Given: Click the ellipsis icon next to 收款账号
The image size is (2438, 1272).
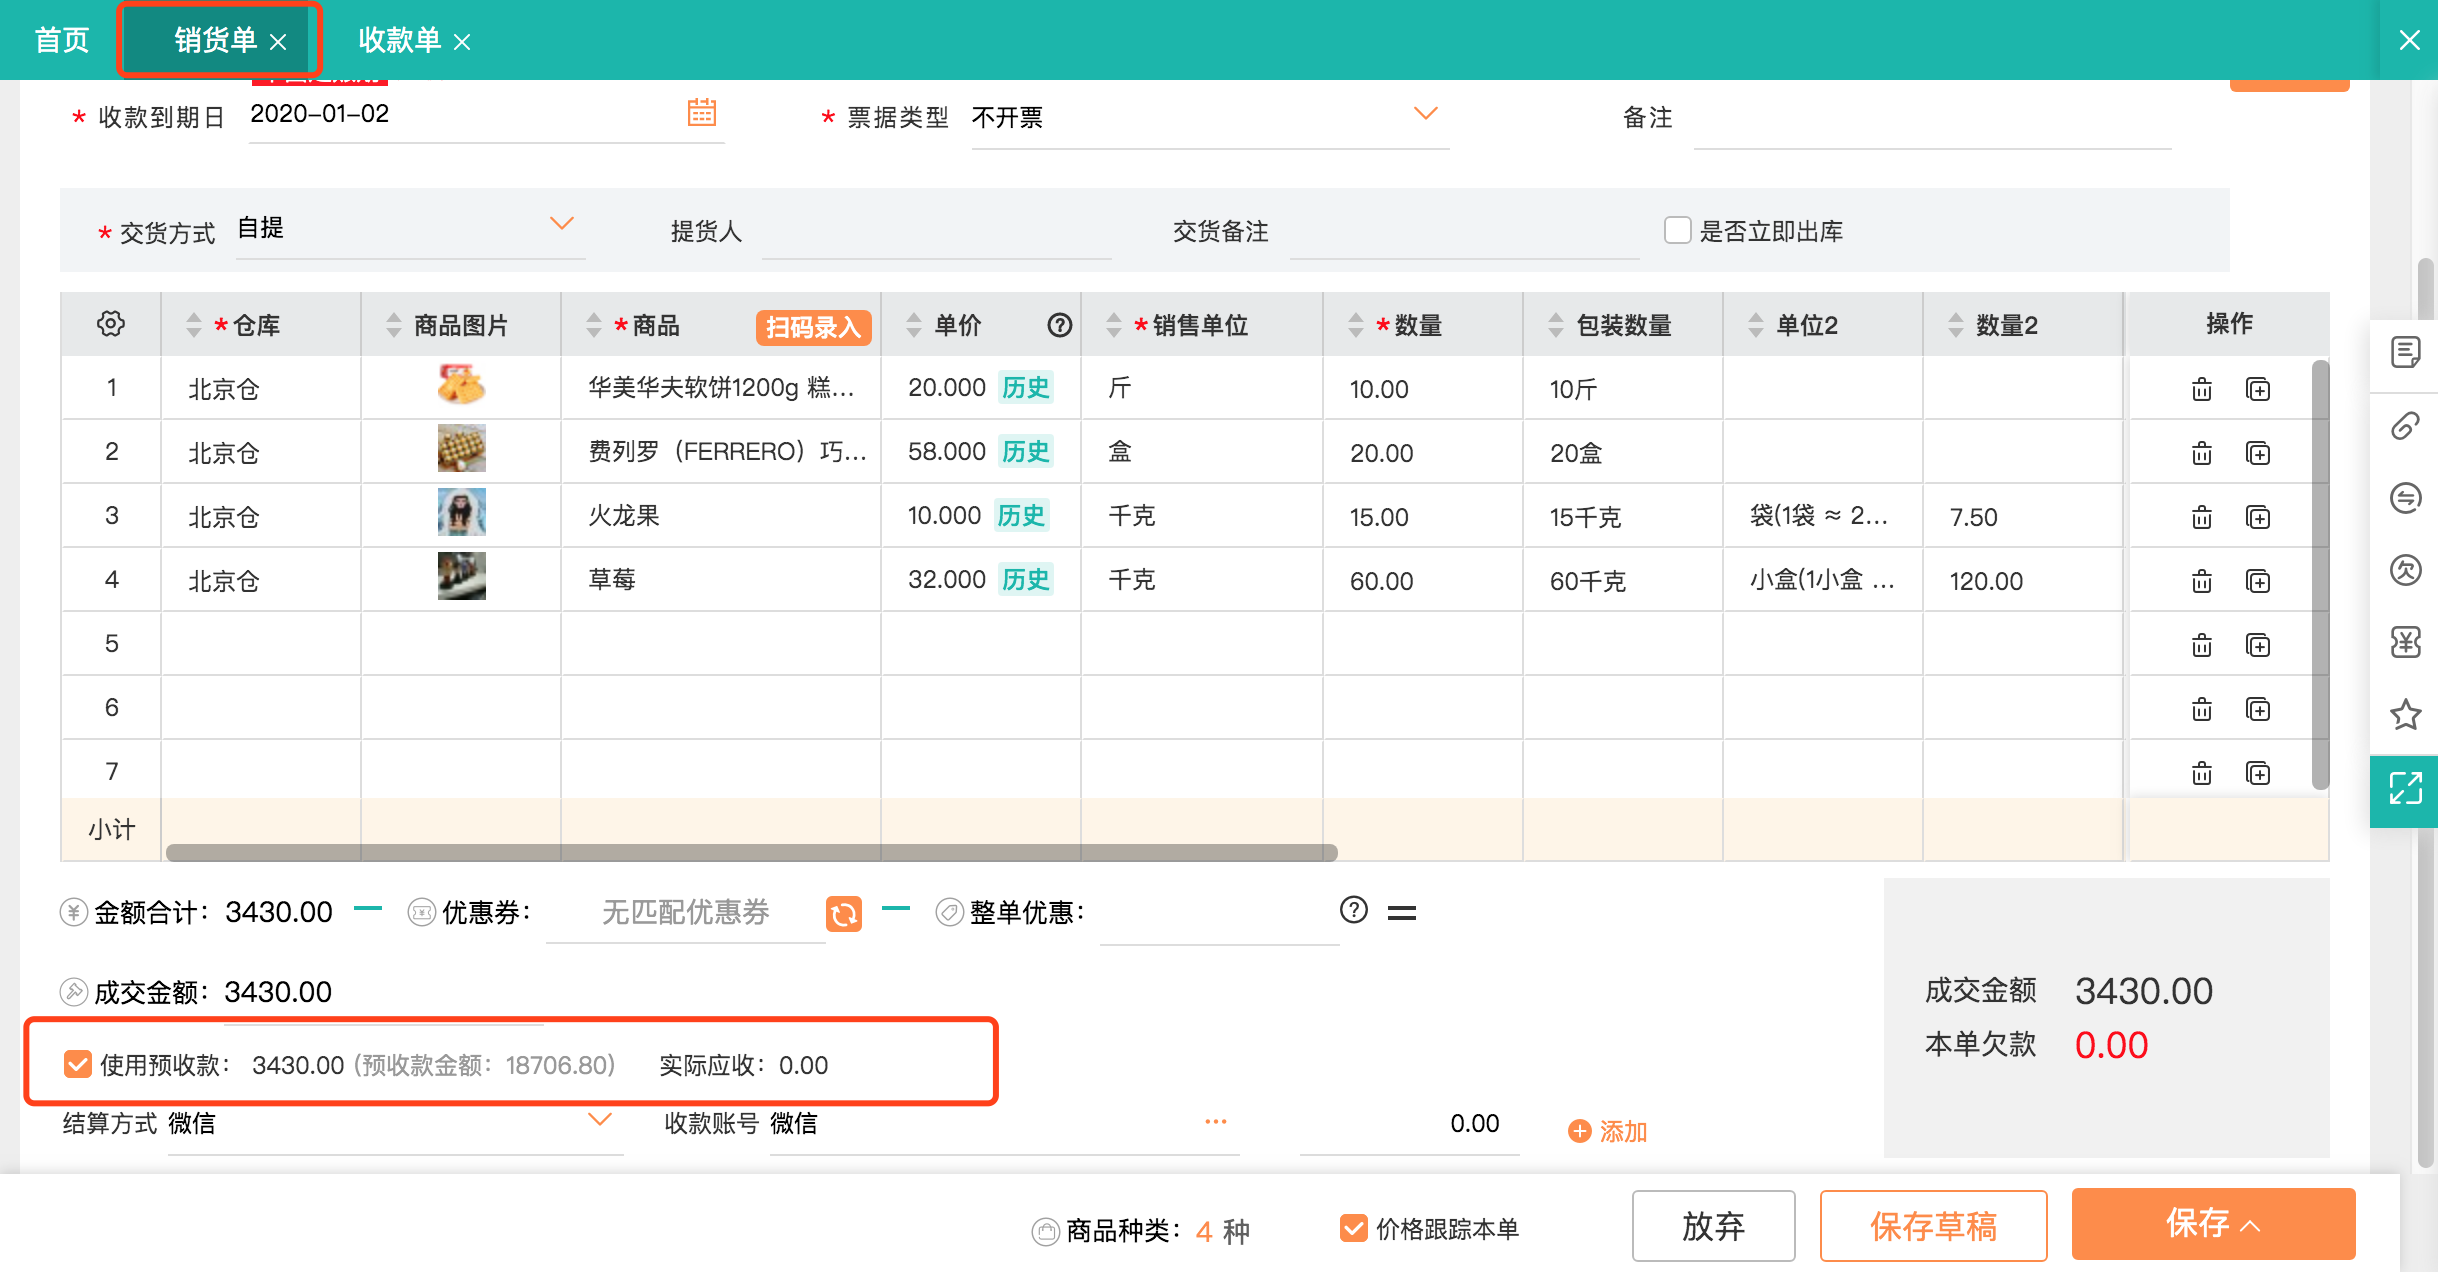Looking at the screenshot, I should tap(1219, 1124).
